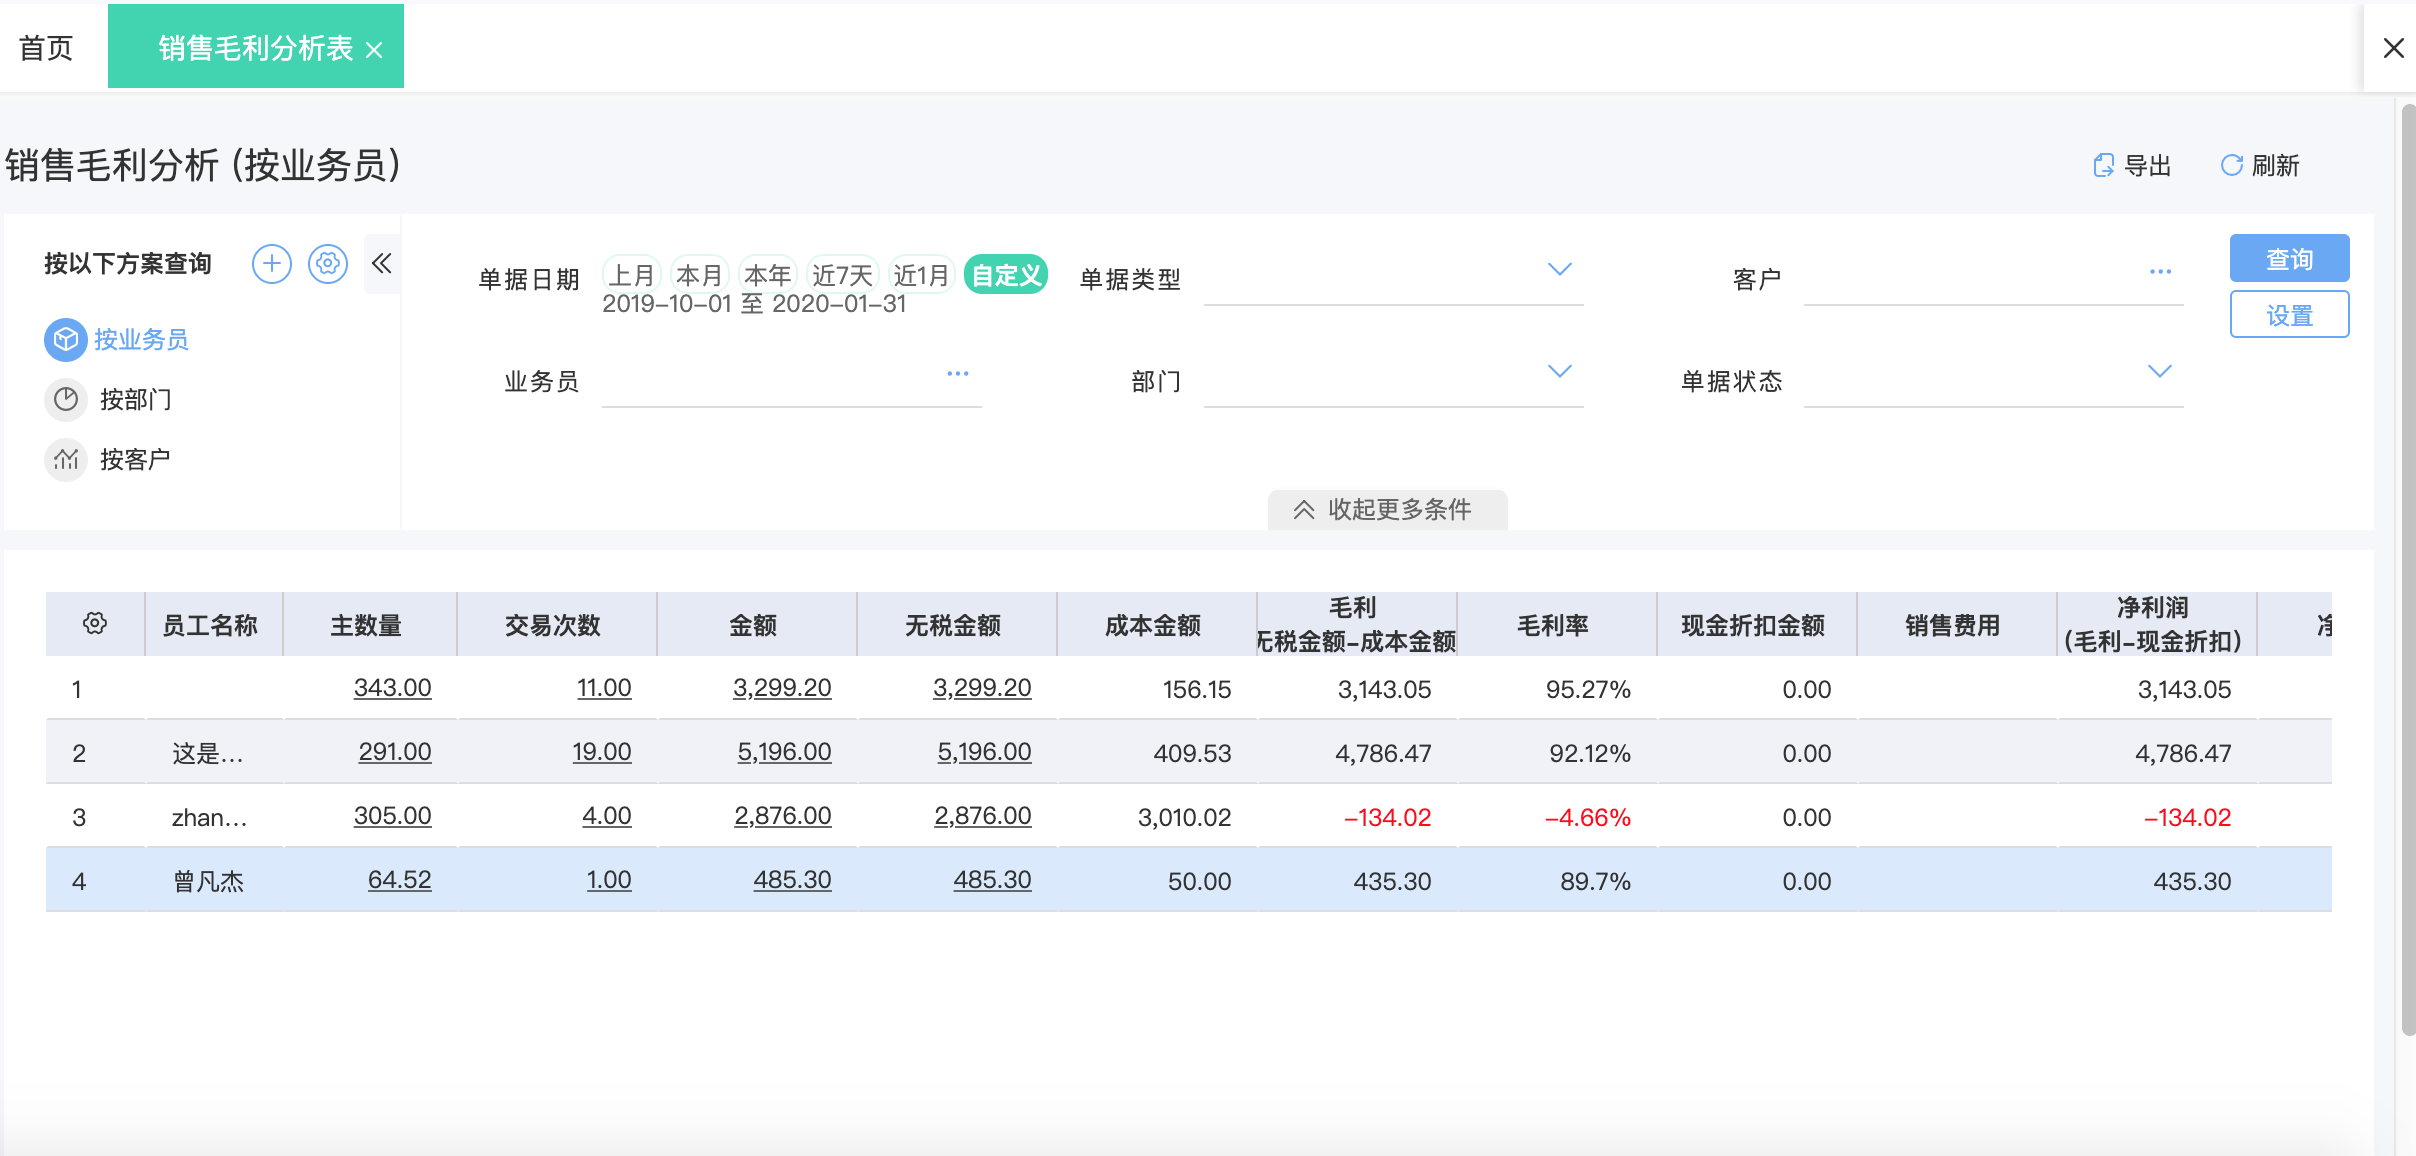Viewport: 2416px width, 1156px height.
Task: Select 按客户 analysis scheme icon
Action: click(x=62, y=459)
